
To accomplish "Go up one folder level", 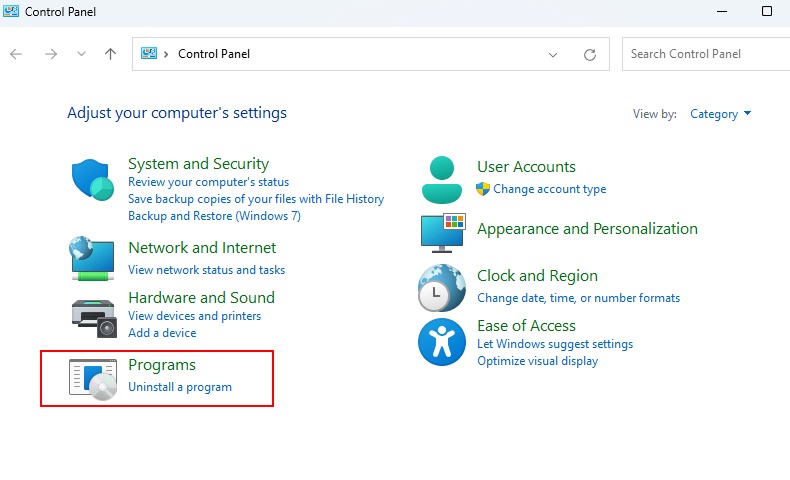I will [110, 54].
